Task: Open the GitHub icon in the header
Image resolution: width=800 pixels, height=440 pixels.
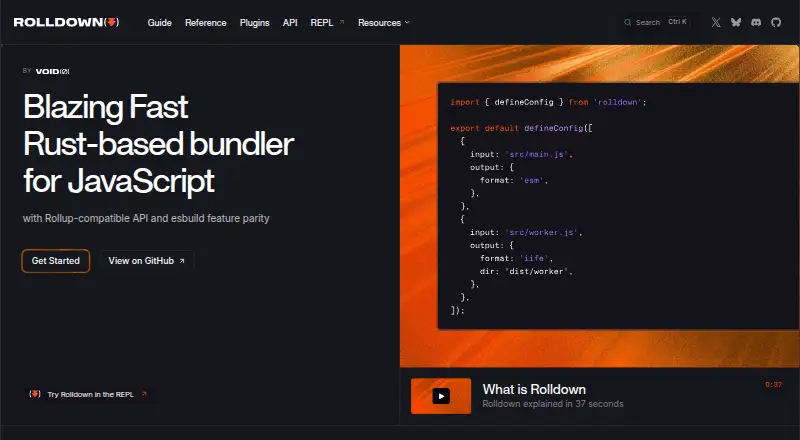Action: pyautogui.click(x=776, y=22)
